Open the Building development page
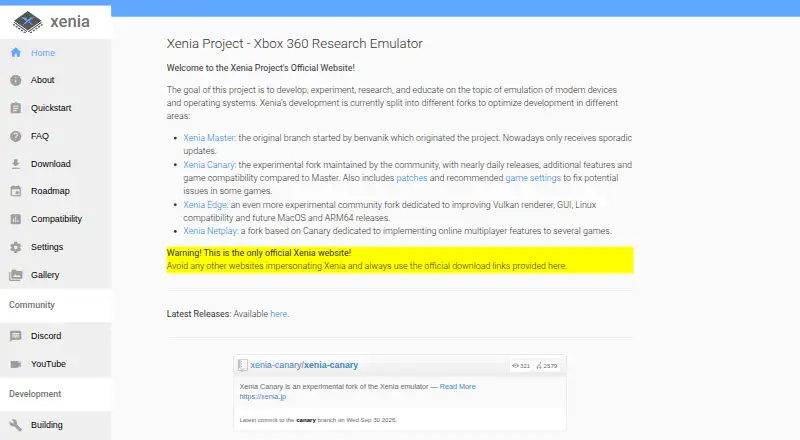 tap(56, 425)
